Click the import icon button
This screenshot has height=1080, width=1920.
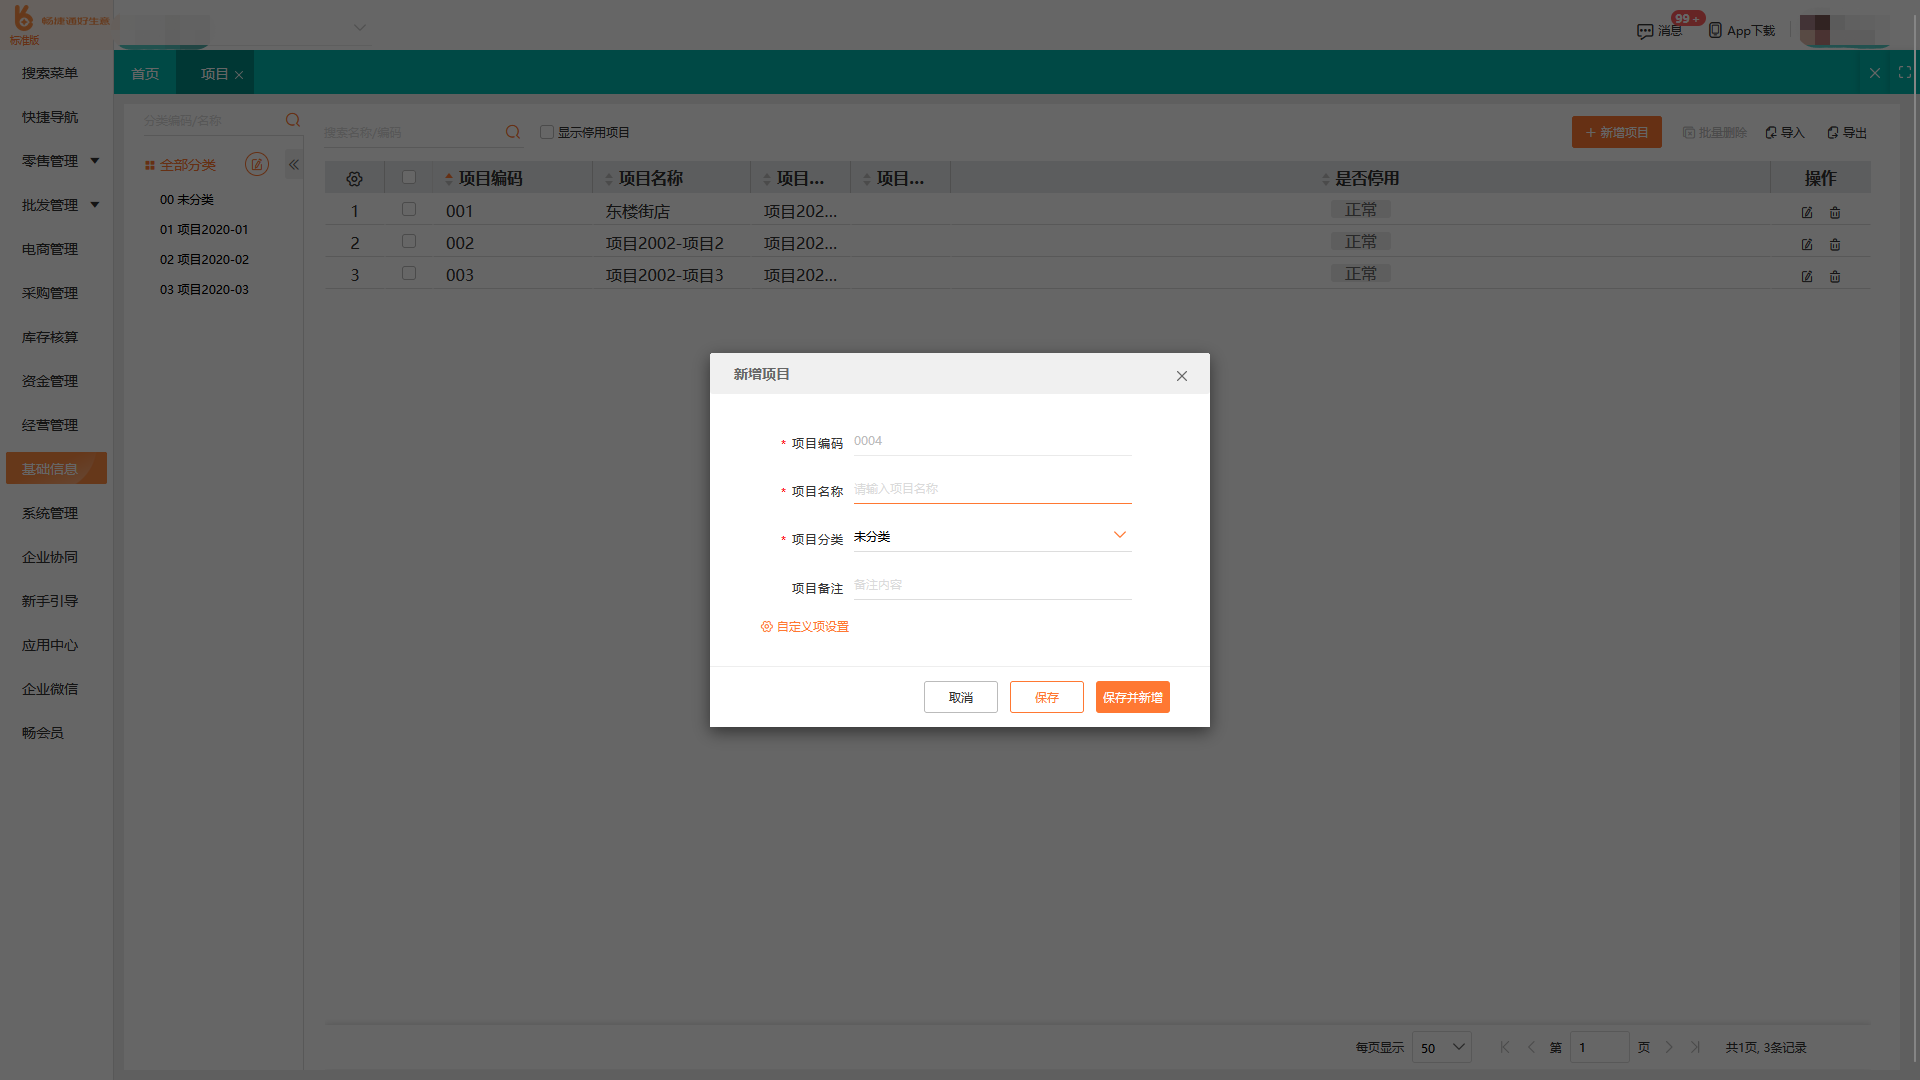(x=1787, y=131)
